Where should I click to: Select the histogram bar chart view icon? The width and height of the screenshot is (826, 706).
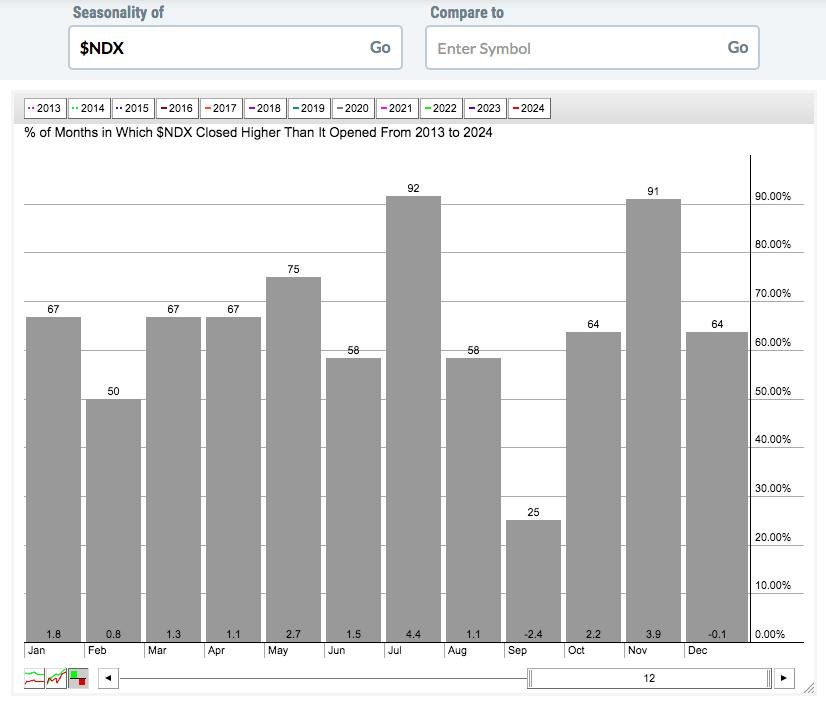click(78, 678)
